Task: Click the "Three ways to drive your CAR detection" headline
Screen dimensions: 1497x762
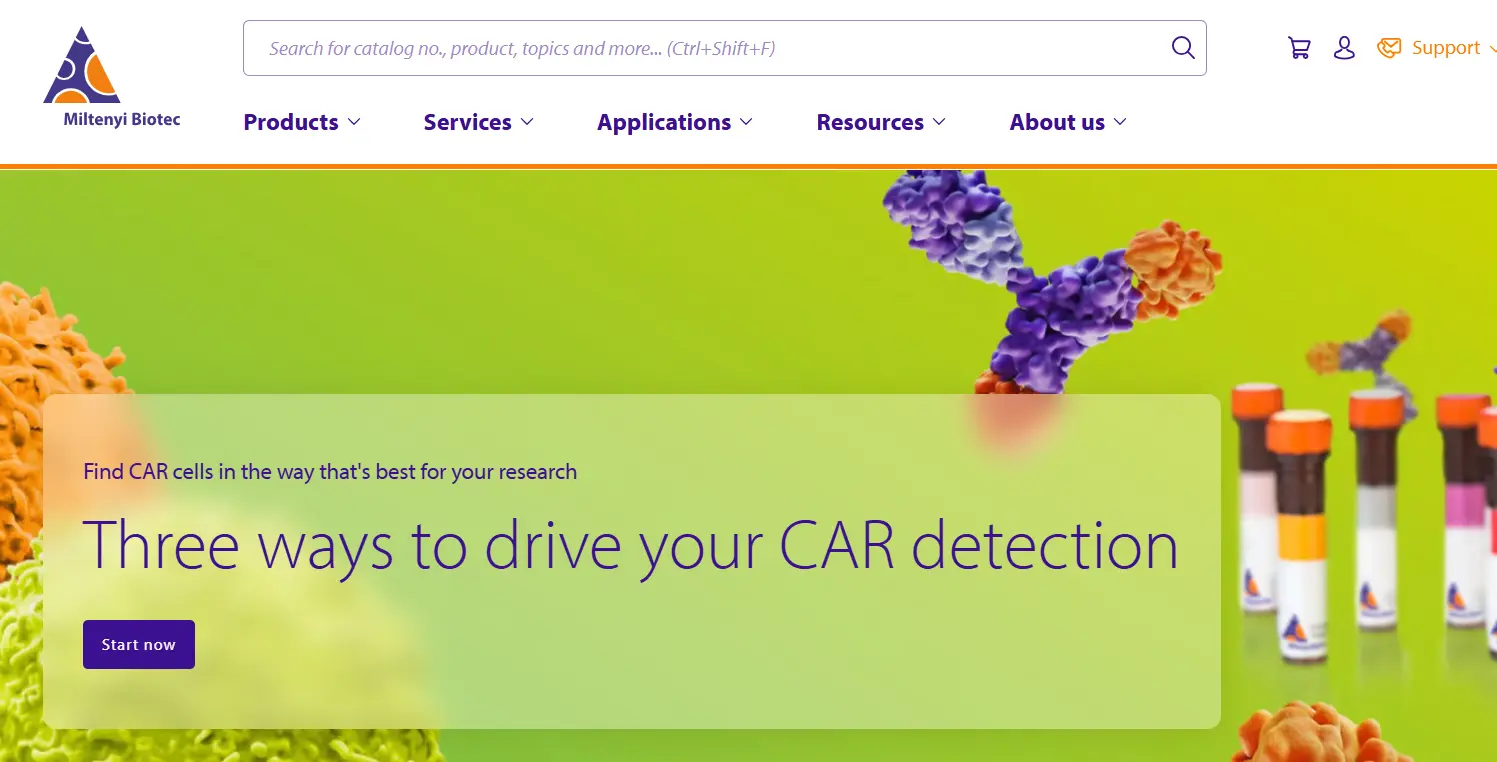Action: click(x=631, y=546)
